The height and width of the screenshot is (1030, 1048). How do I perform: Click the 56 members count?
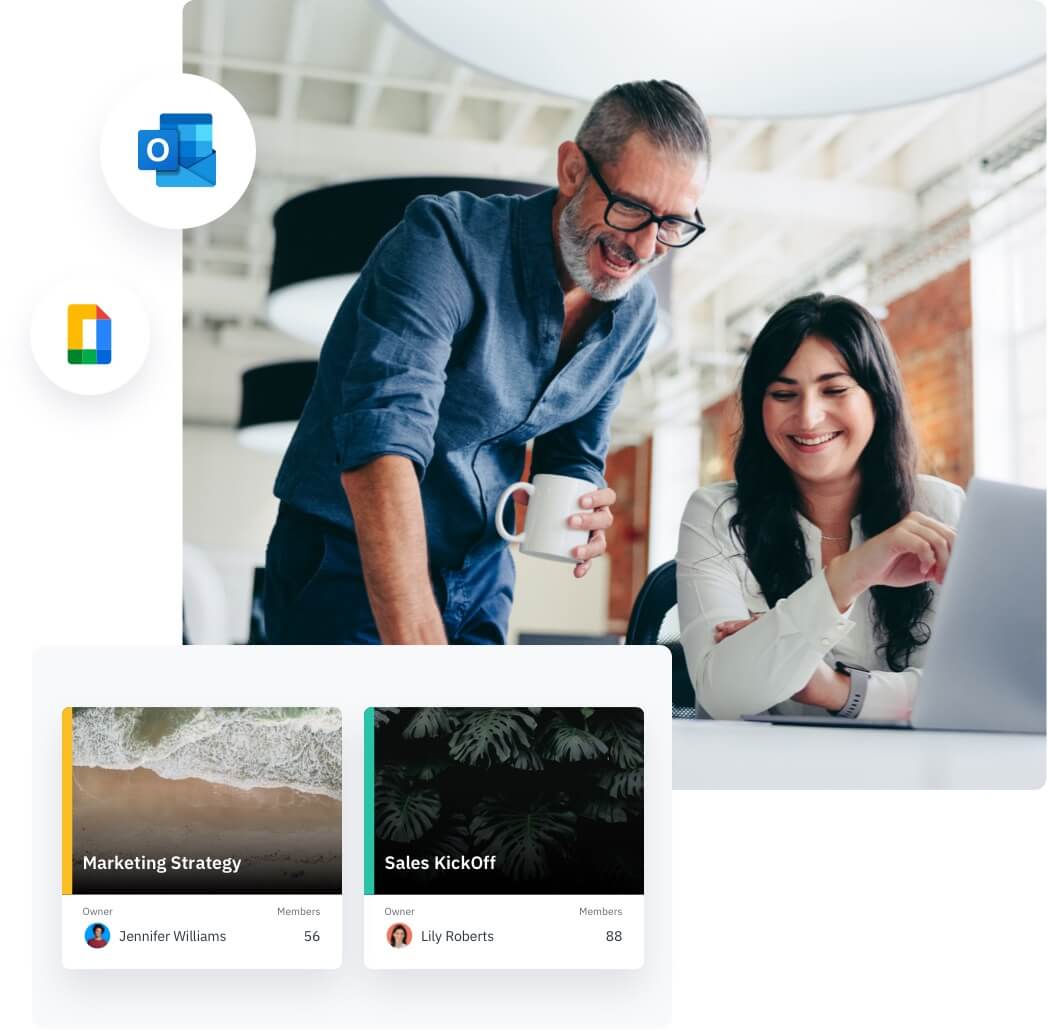(x=312, y=936)
